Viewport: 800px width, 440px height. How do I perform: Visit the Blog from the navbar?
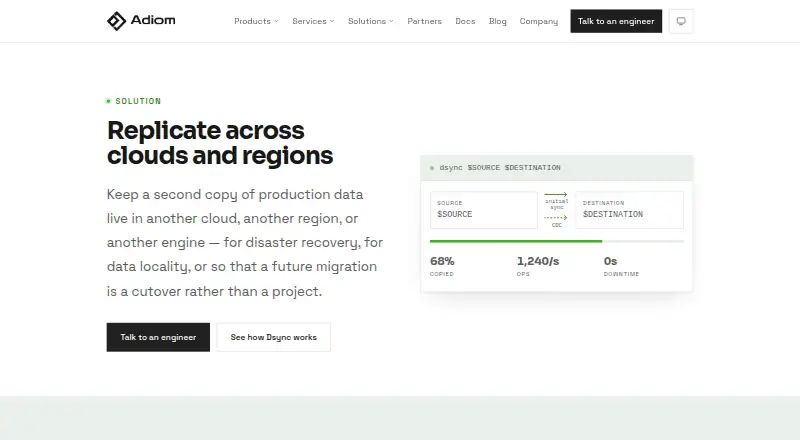497,21
